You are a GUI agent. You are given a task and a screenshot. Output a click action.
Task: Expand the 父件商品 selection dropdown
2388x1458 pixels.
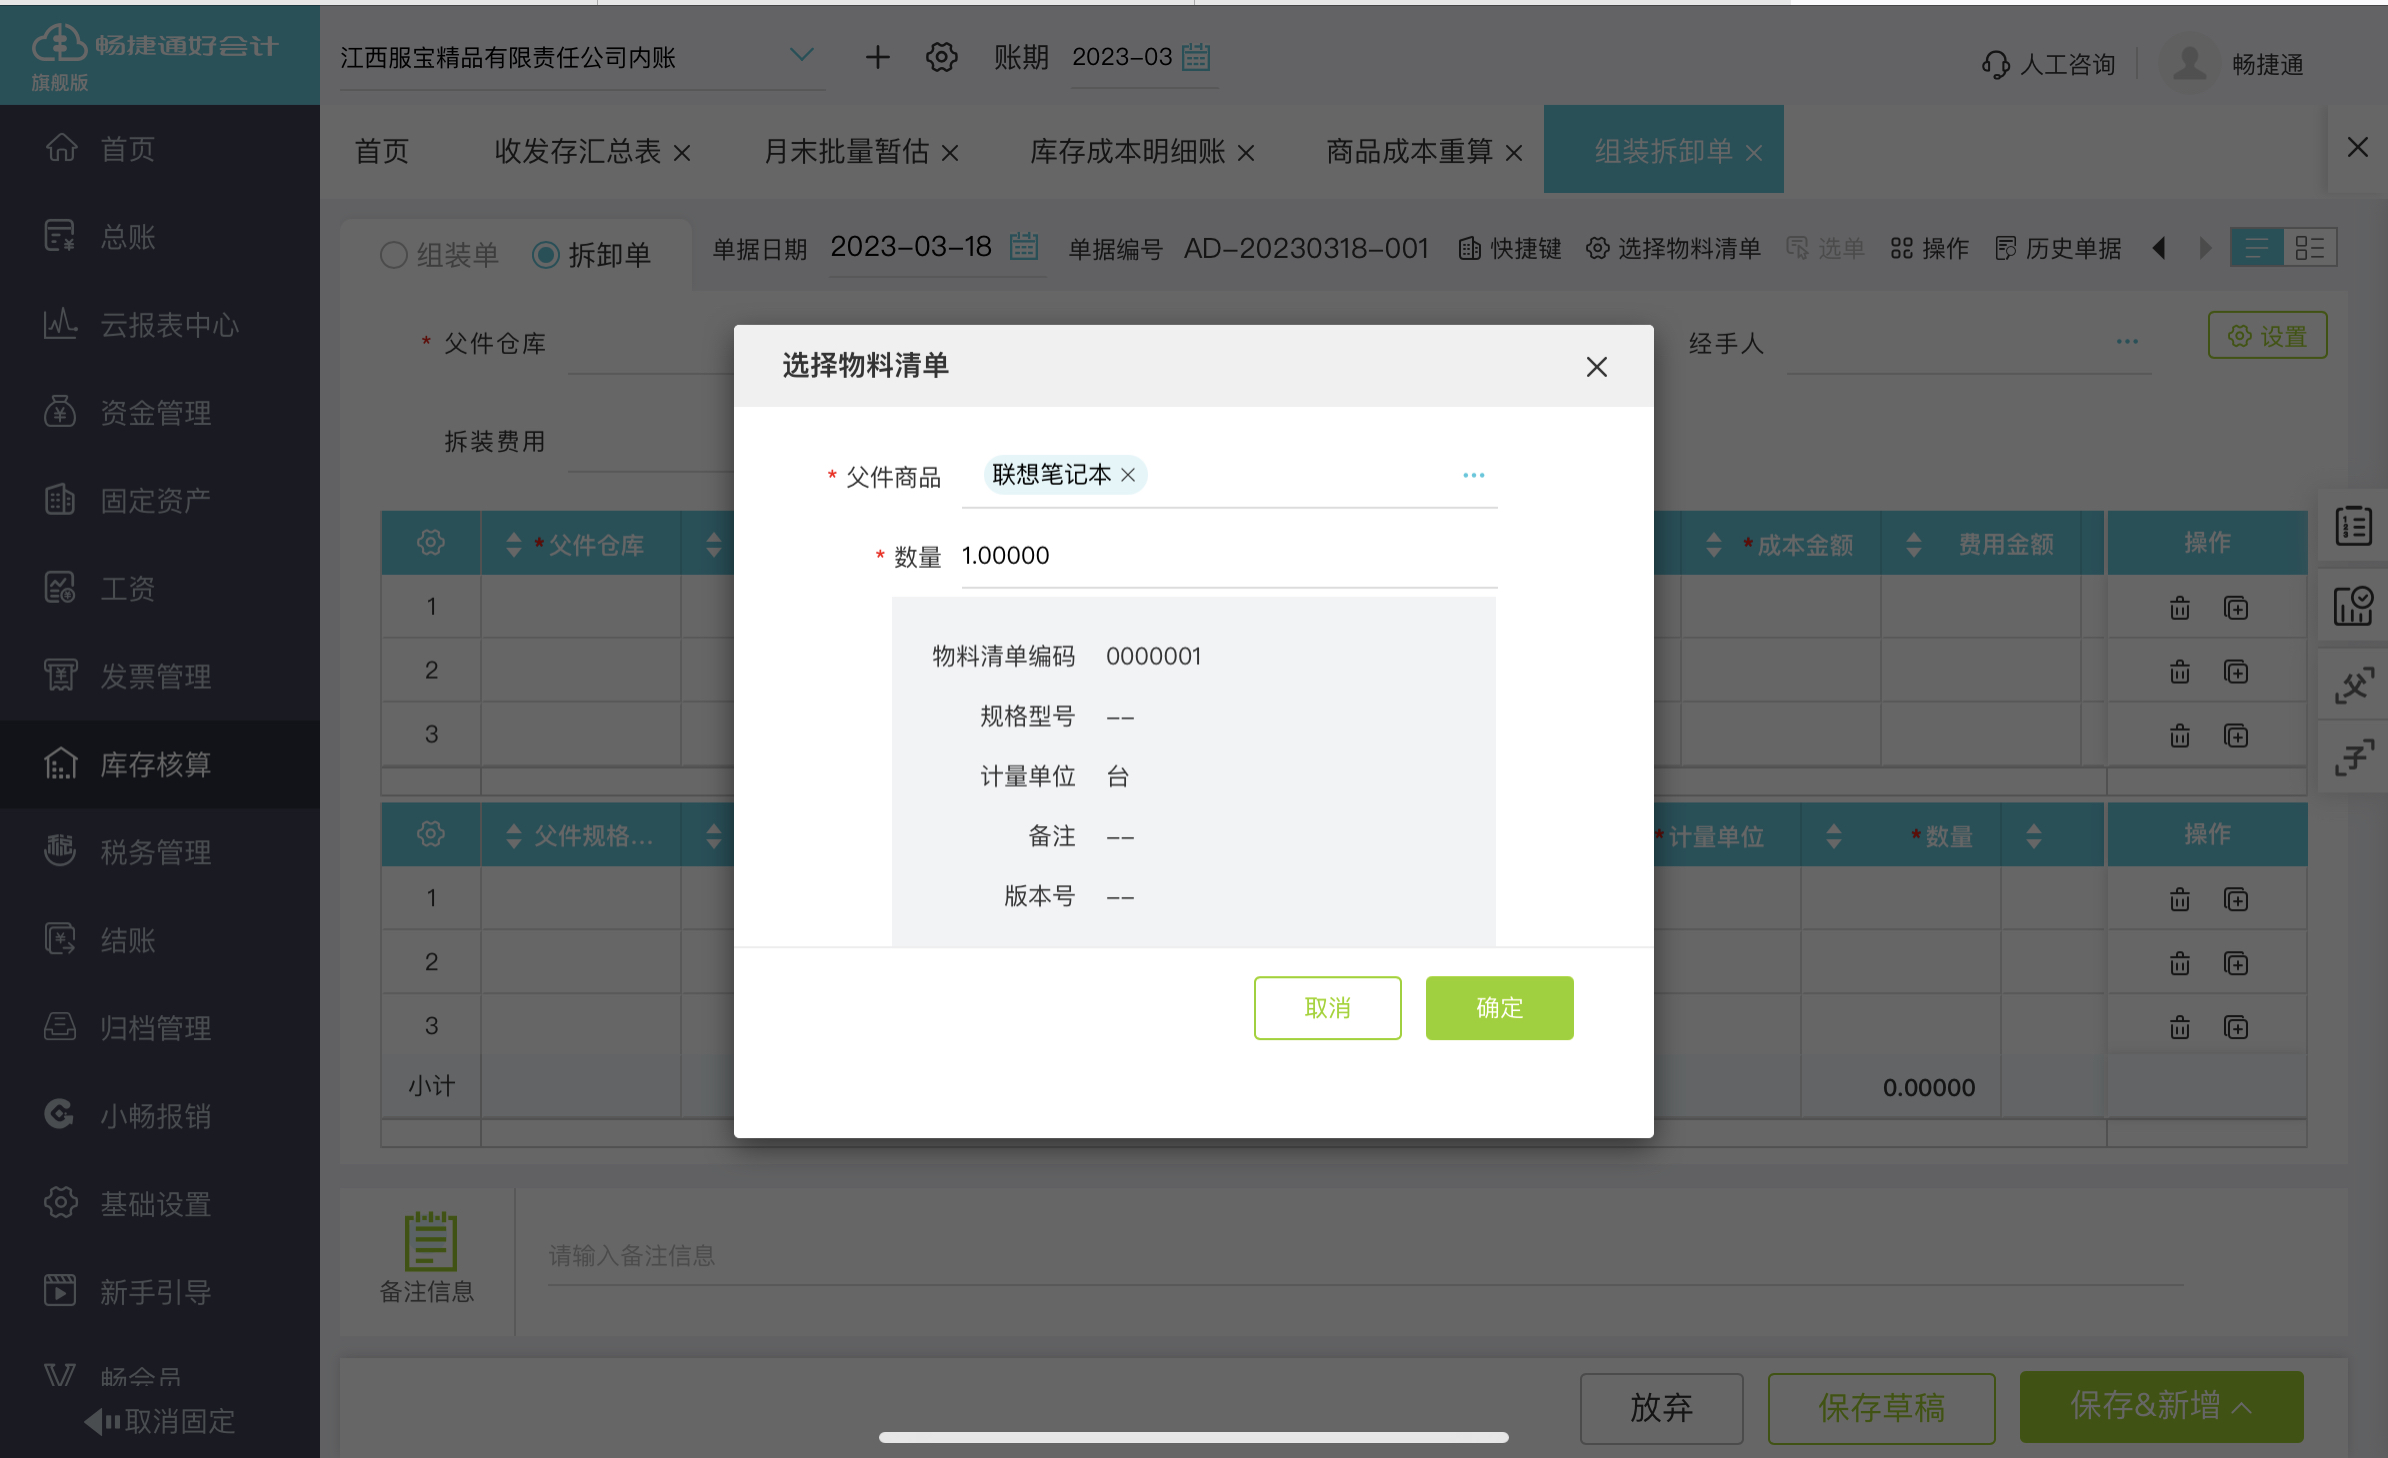click(1470, 476)
